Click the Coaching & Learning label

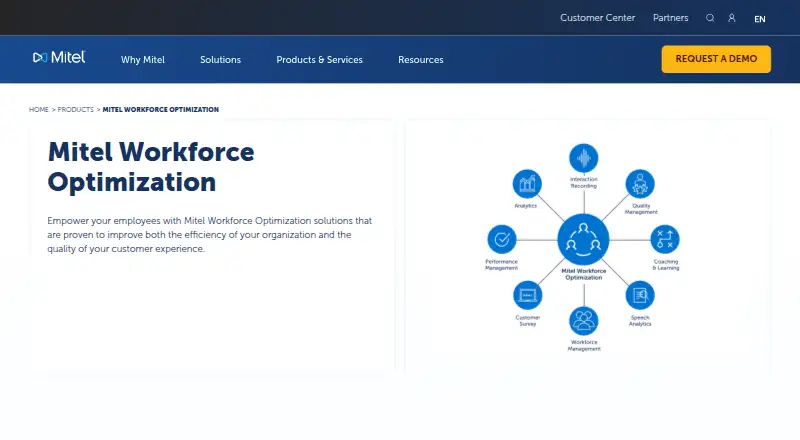click(x=666, y=265)
